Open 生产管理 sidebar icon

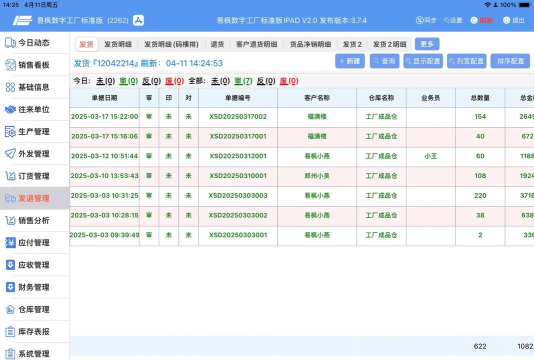(11, 131)
